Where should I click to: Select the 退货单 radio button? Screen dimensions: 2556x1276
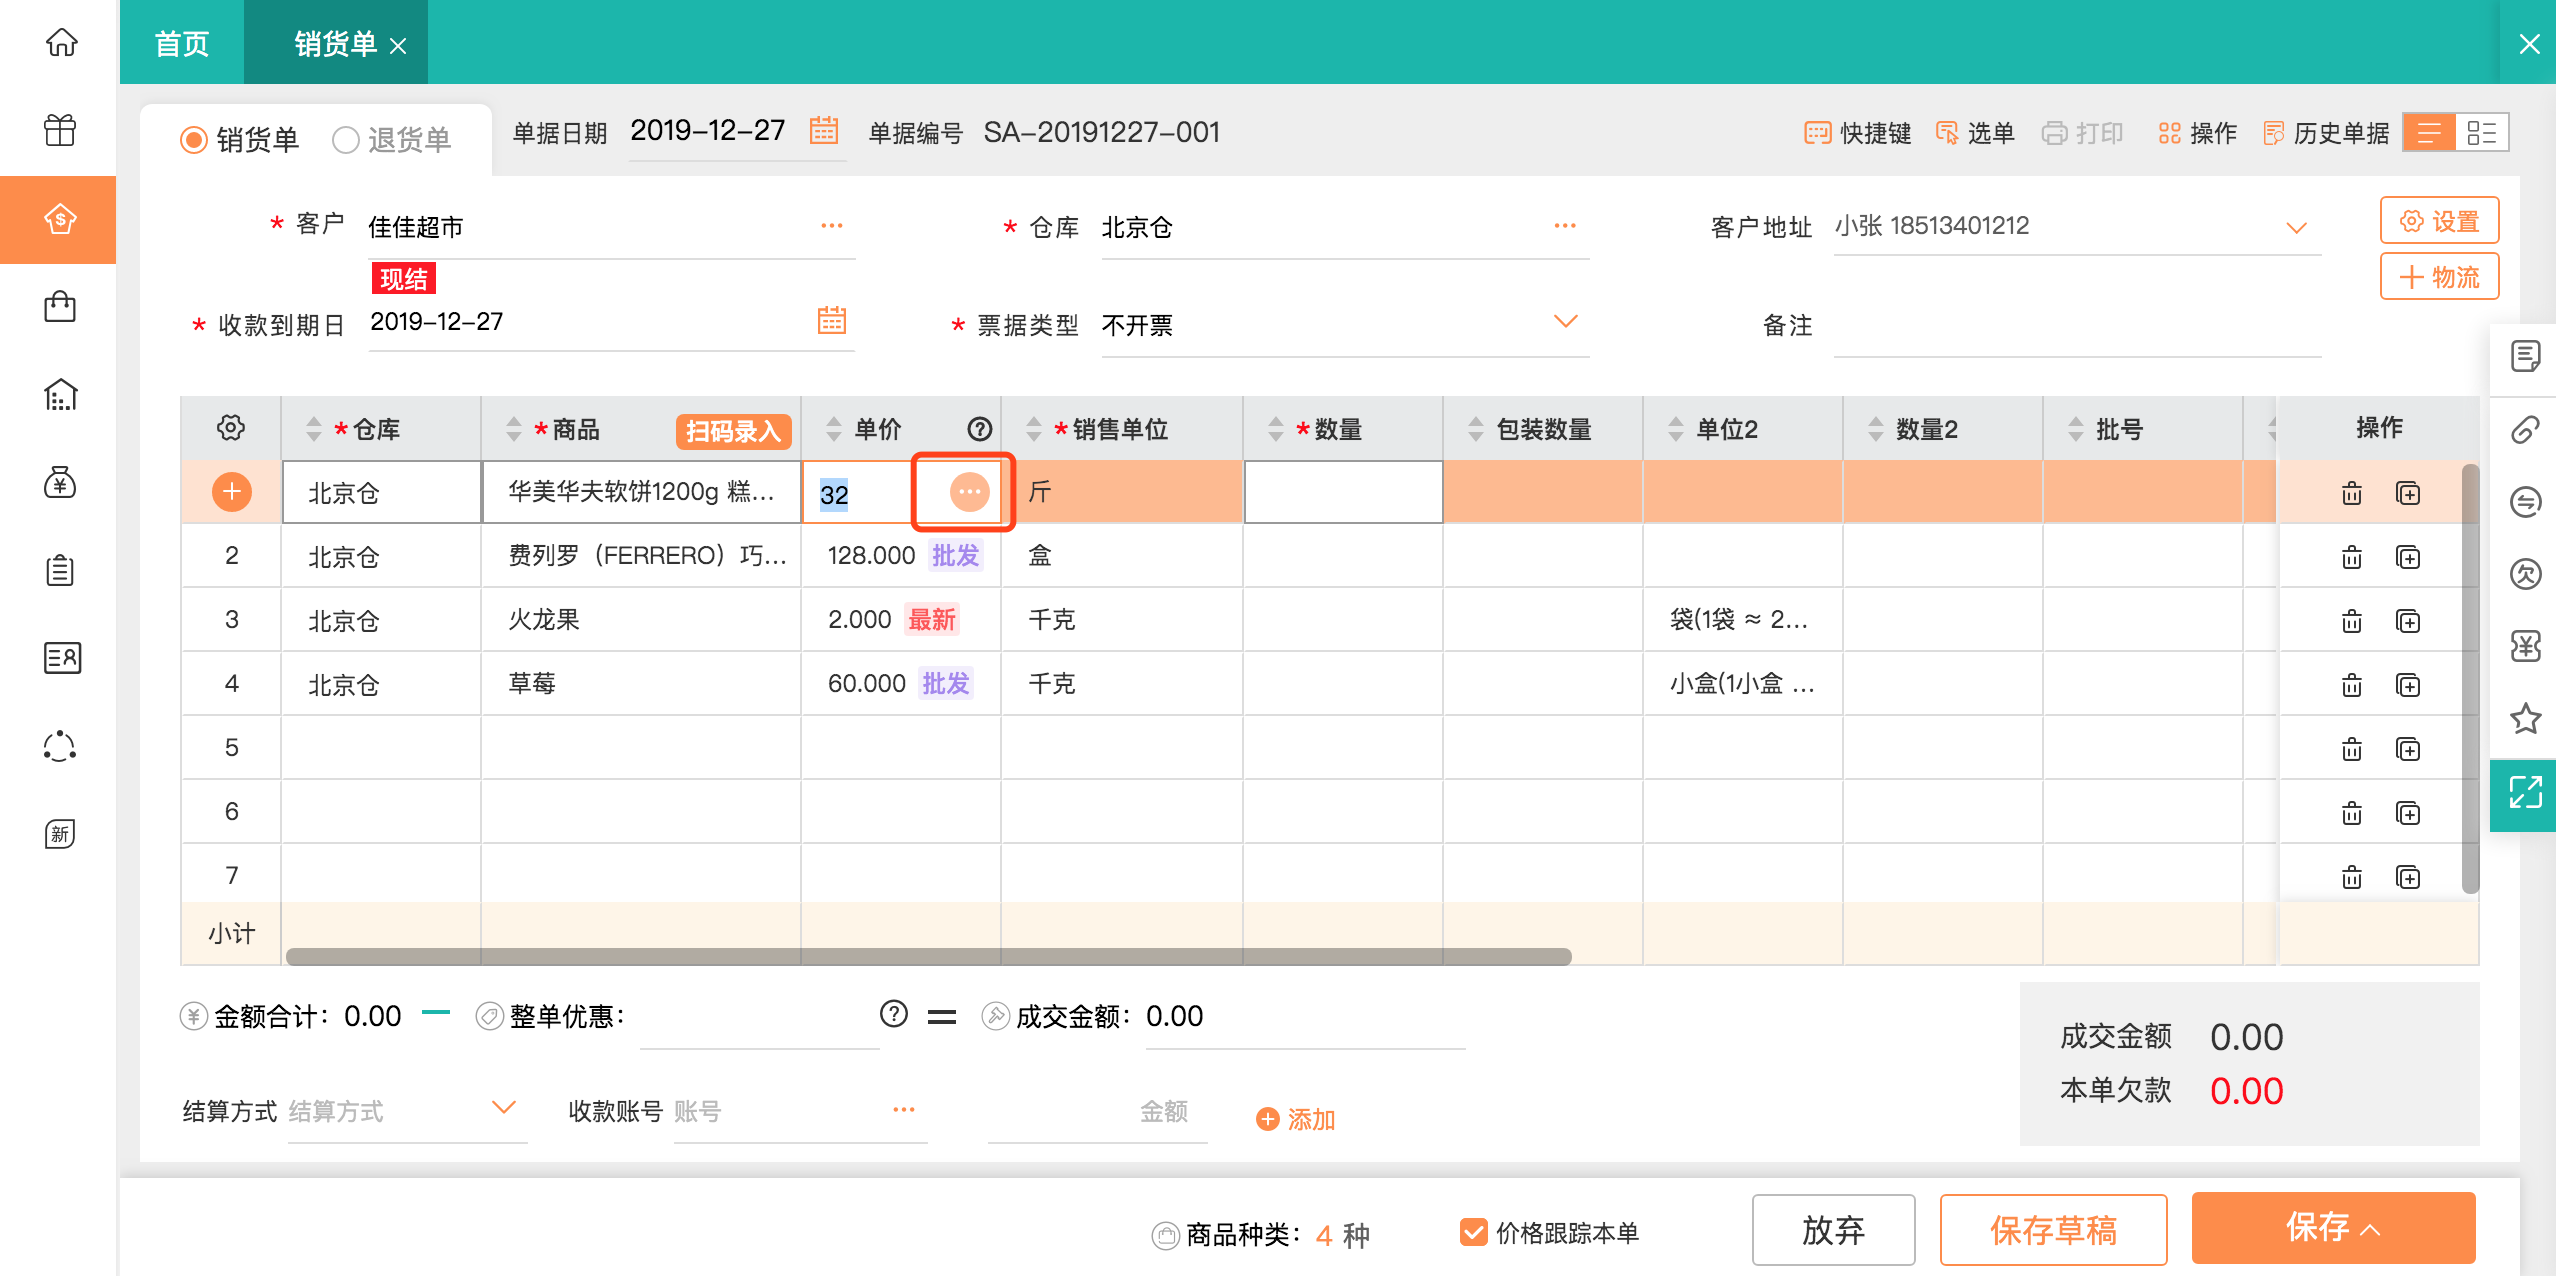tap(349, 137)
